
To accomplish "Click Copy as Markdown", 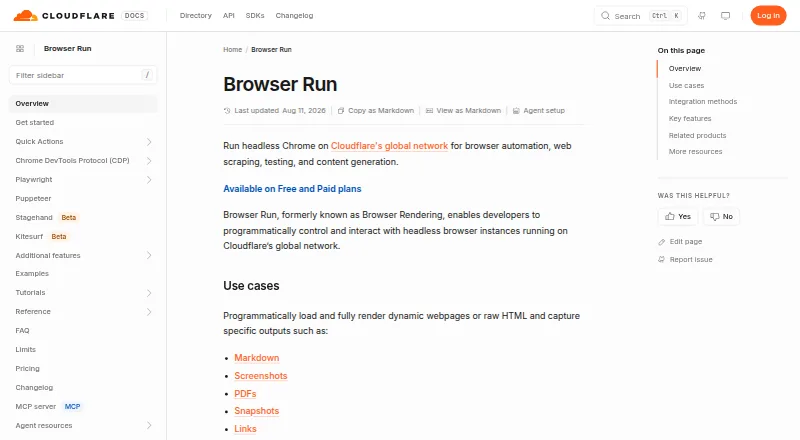I will (376, 111).
